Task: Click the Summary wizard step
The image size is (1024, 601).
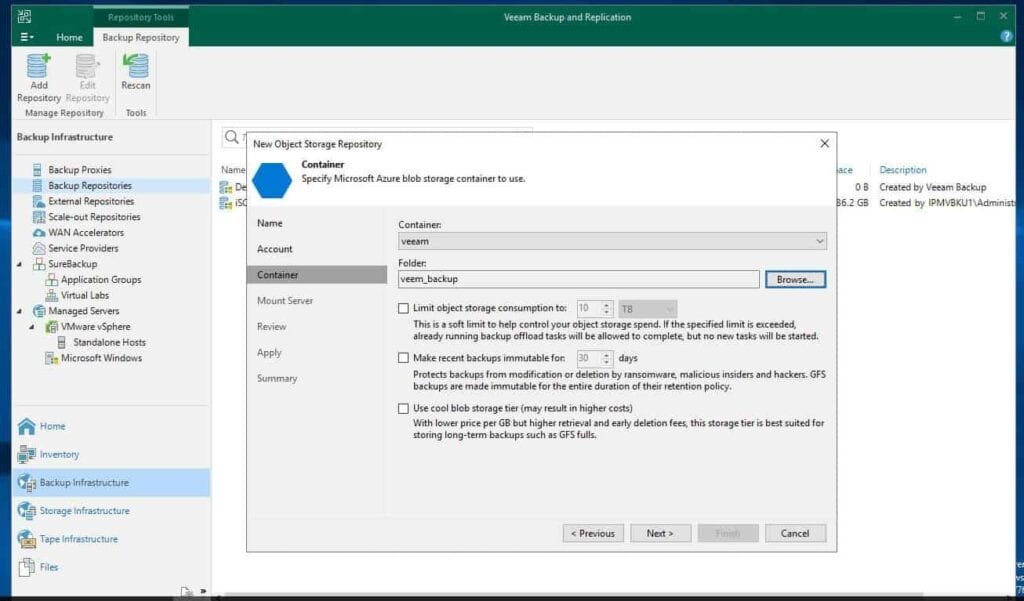Action: pos(277,378)
